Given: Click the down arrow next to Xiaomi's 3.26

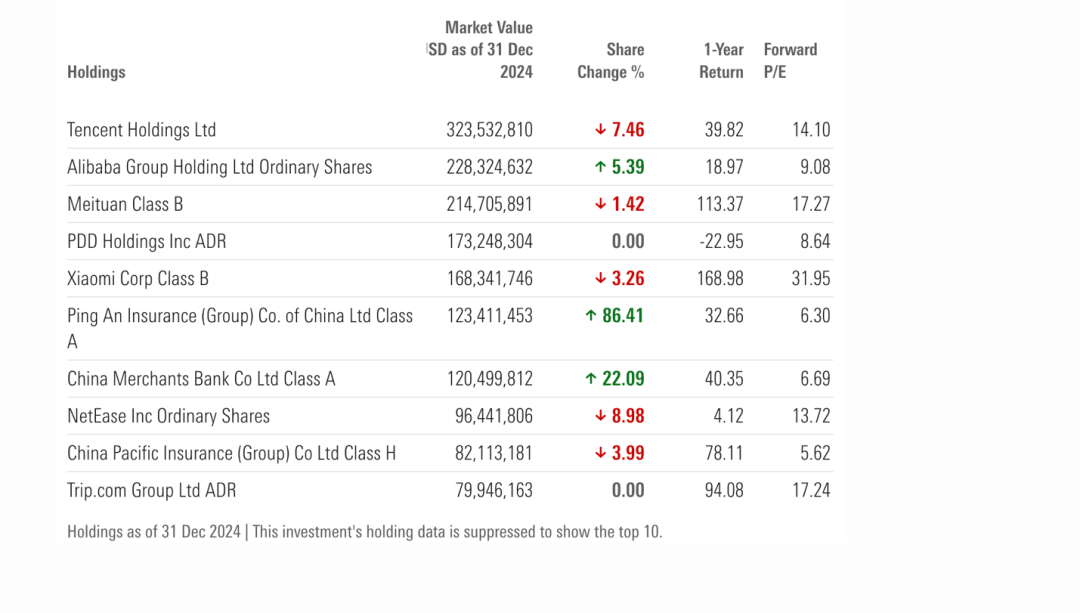Looking at the screenshot, I should tap(600, 278).
